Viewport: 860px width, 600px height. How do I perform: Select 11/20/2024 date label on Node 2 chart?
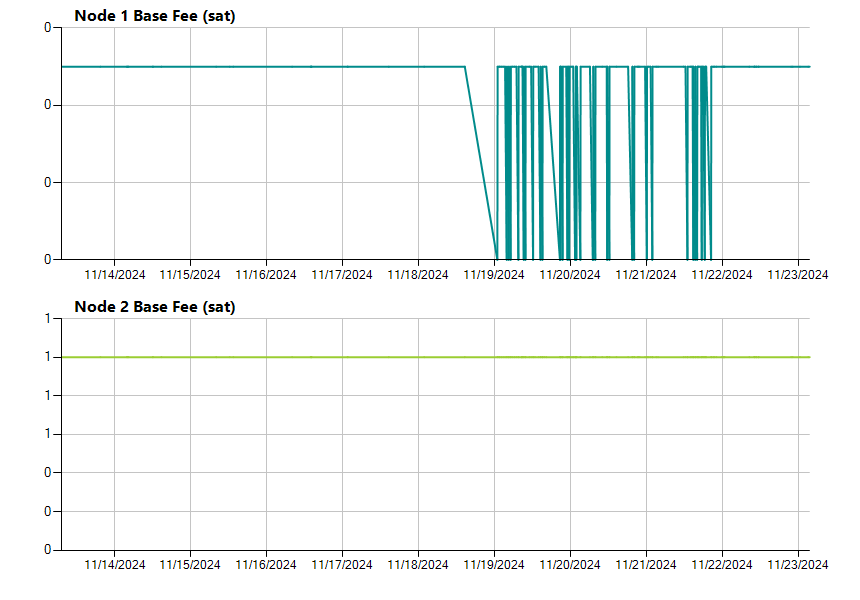pos(570,565)
